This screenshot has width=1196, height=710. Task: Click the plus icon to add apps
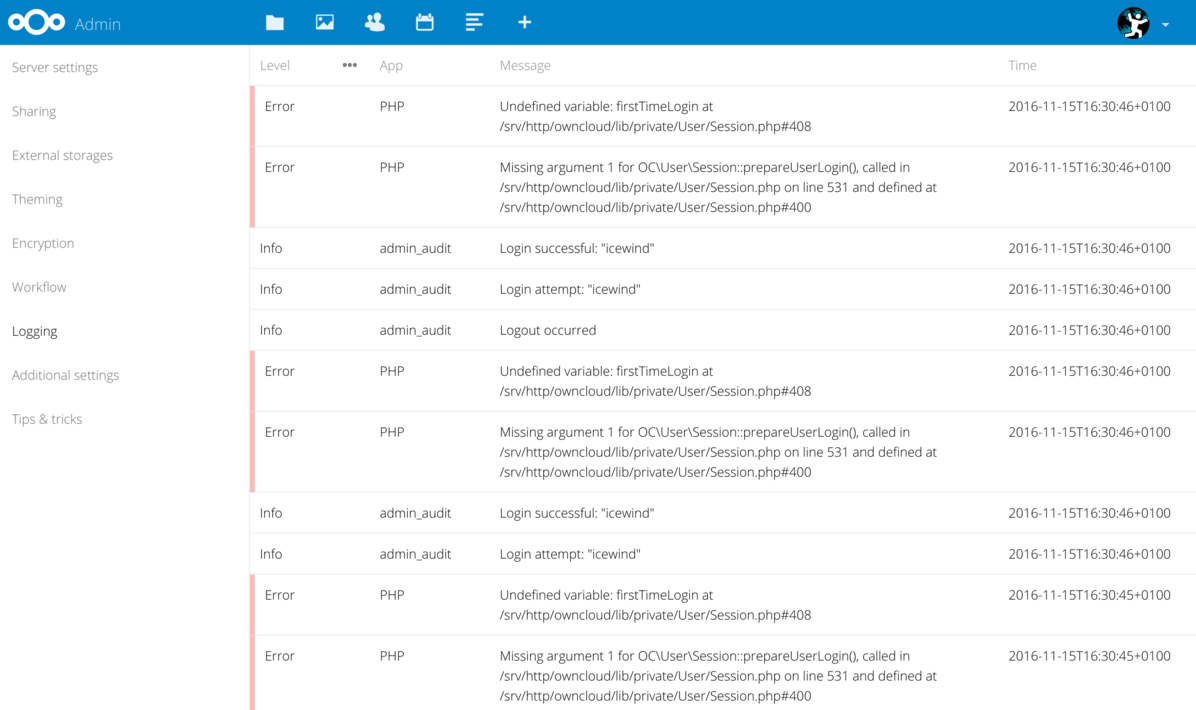point(524,22)
